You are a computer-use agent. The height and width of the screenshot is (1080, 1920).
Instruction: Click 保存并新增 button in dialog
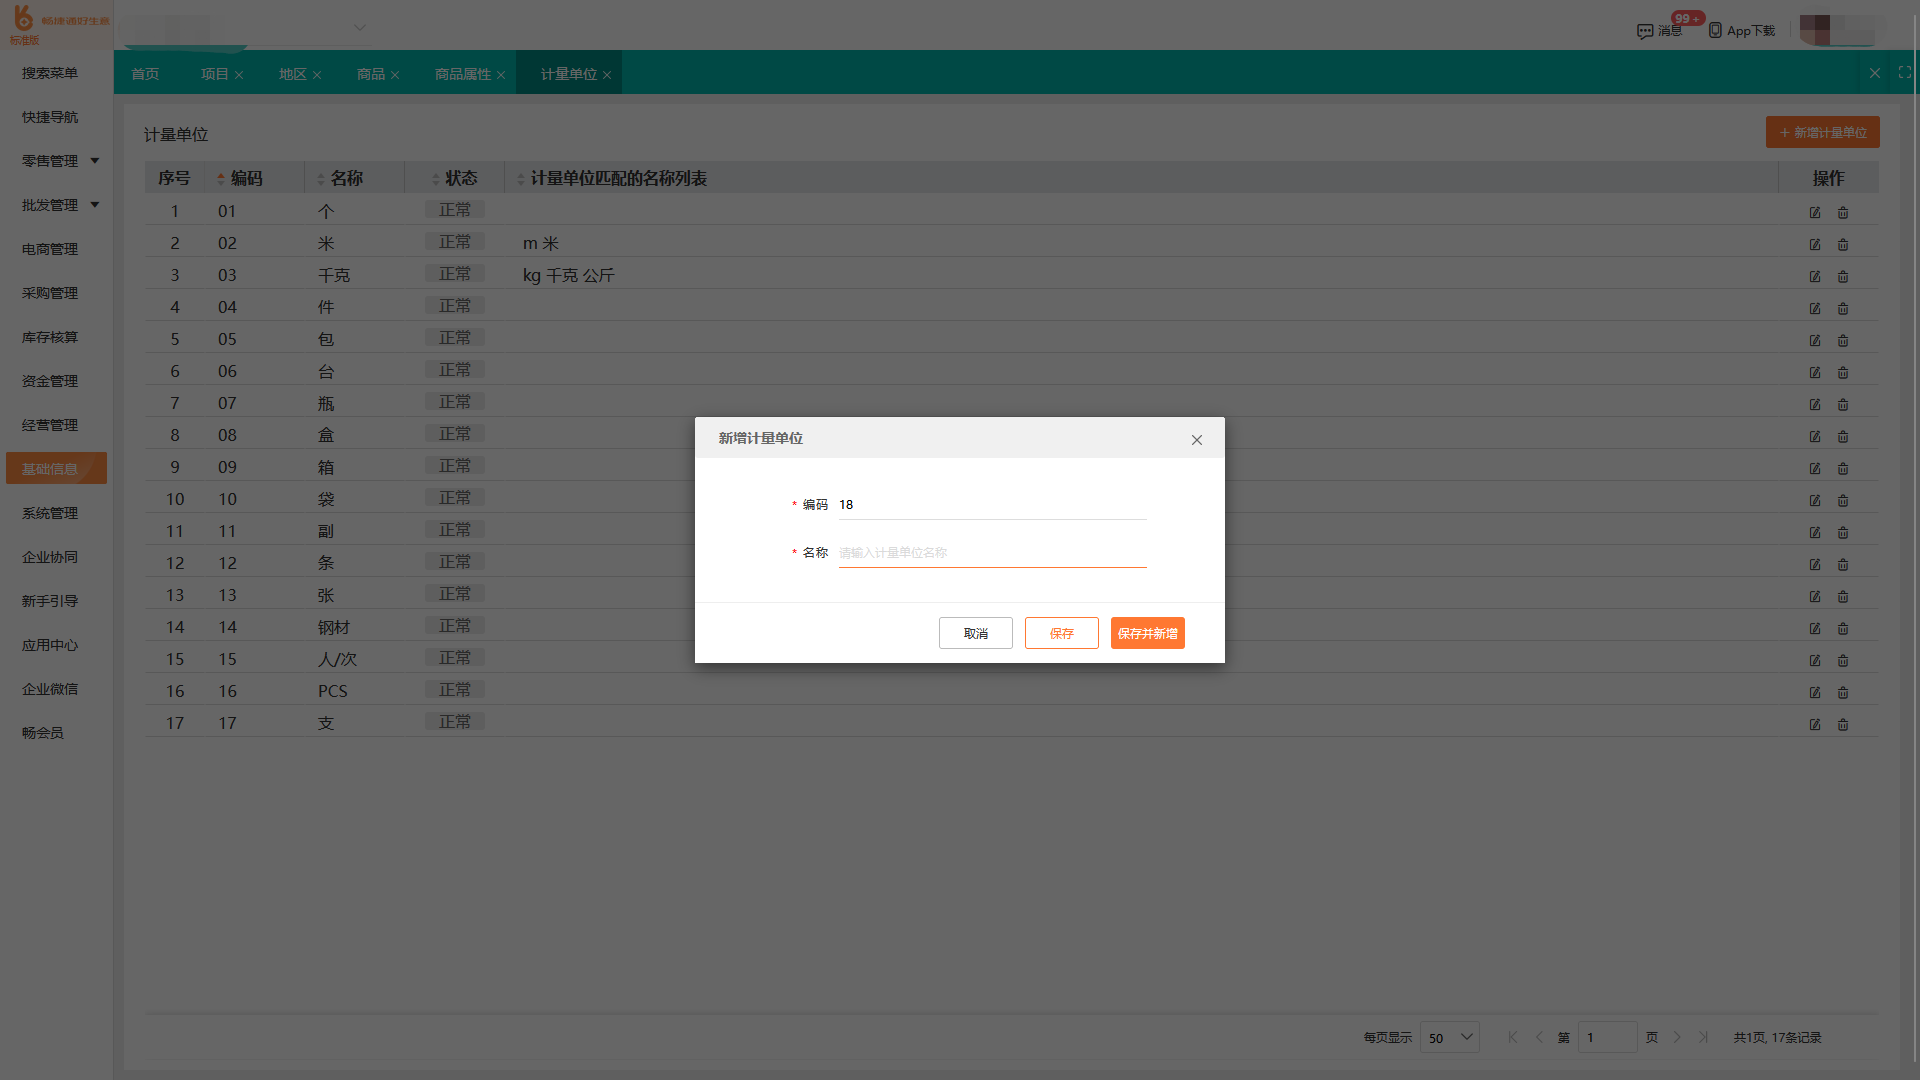1146,633
